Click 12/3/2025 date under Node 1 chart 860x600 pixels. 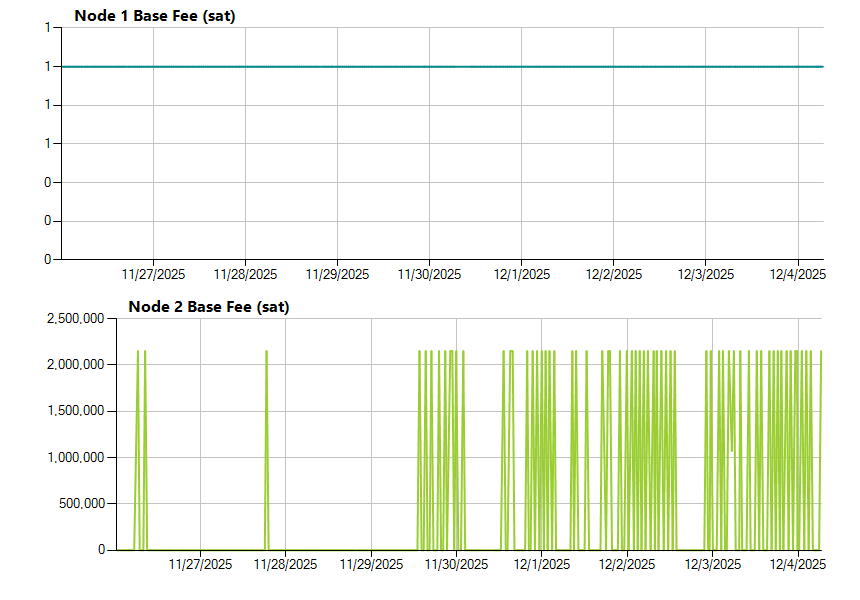[705, 274]
